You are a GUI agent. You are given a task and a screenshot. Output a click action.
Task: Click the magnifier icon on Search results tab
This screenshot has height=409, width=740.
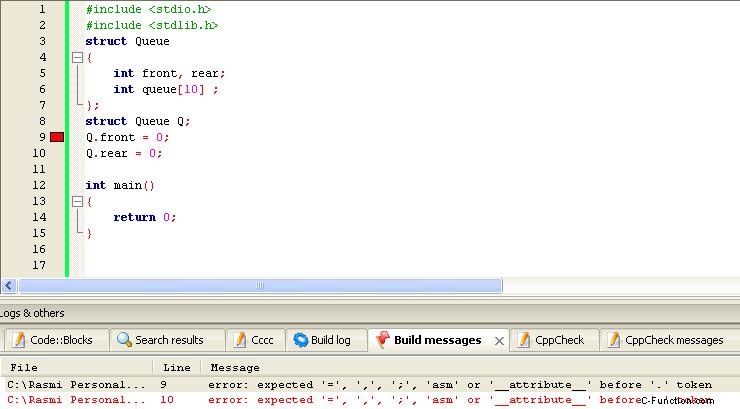coord(124,340)
